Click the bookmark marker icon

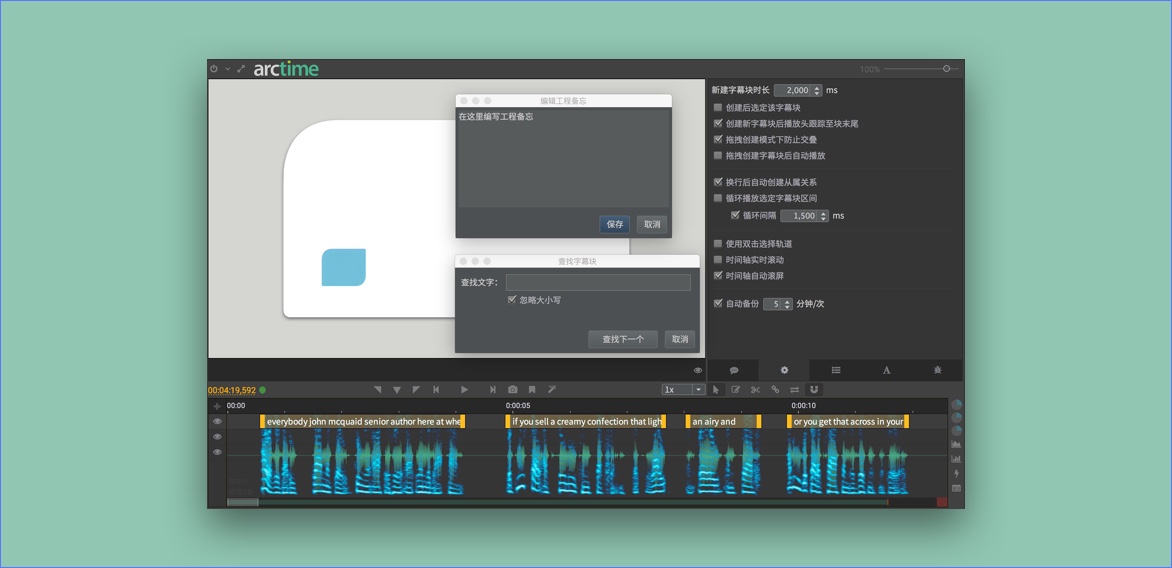tap(532, 390)
